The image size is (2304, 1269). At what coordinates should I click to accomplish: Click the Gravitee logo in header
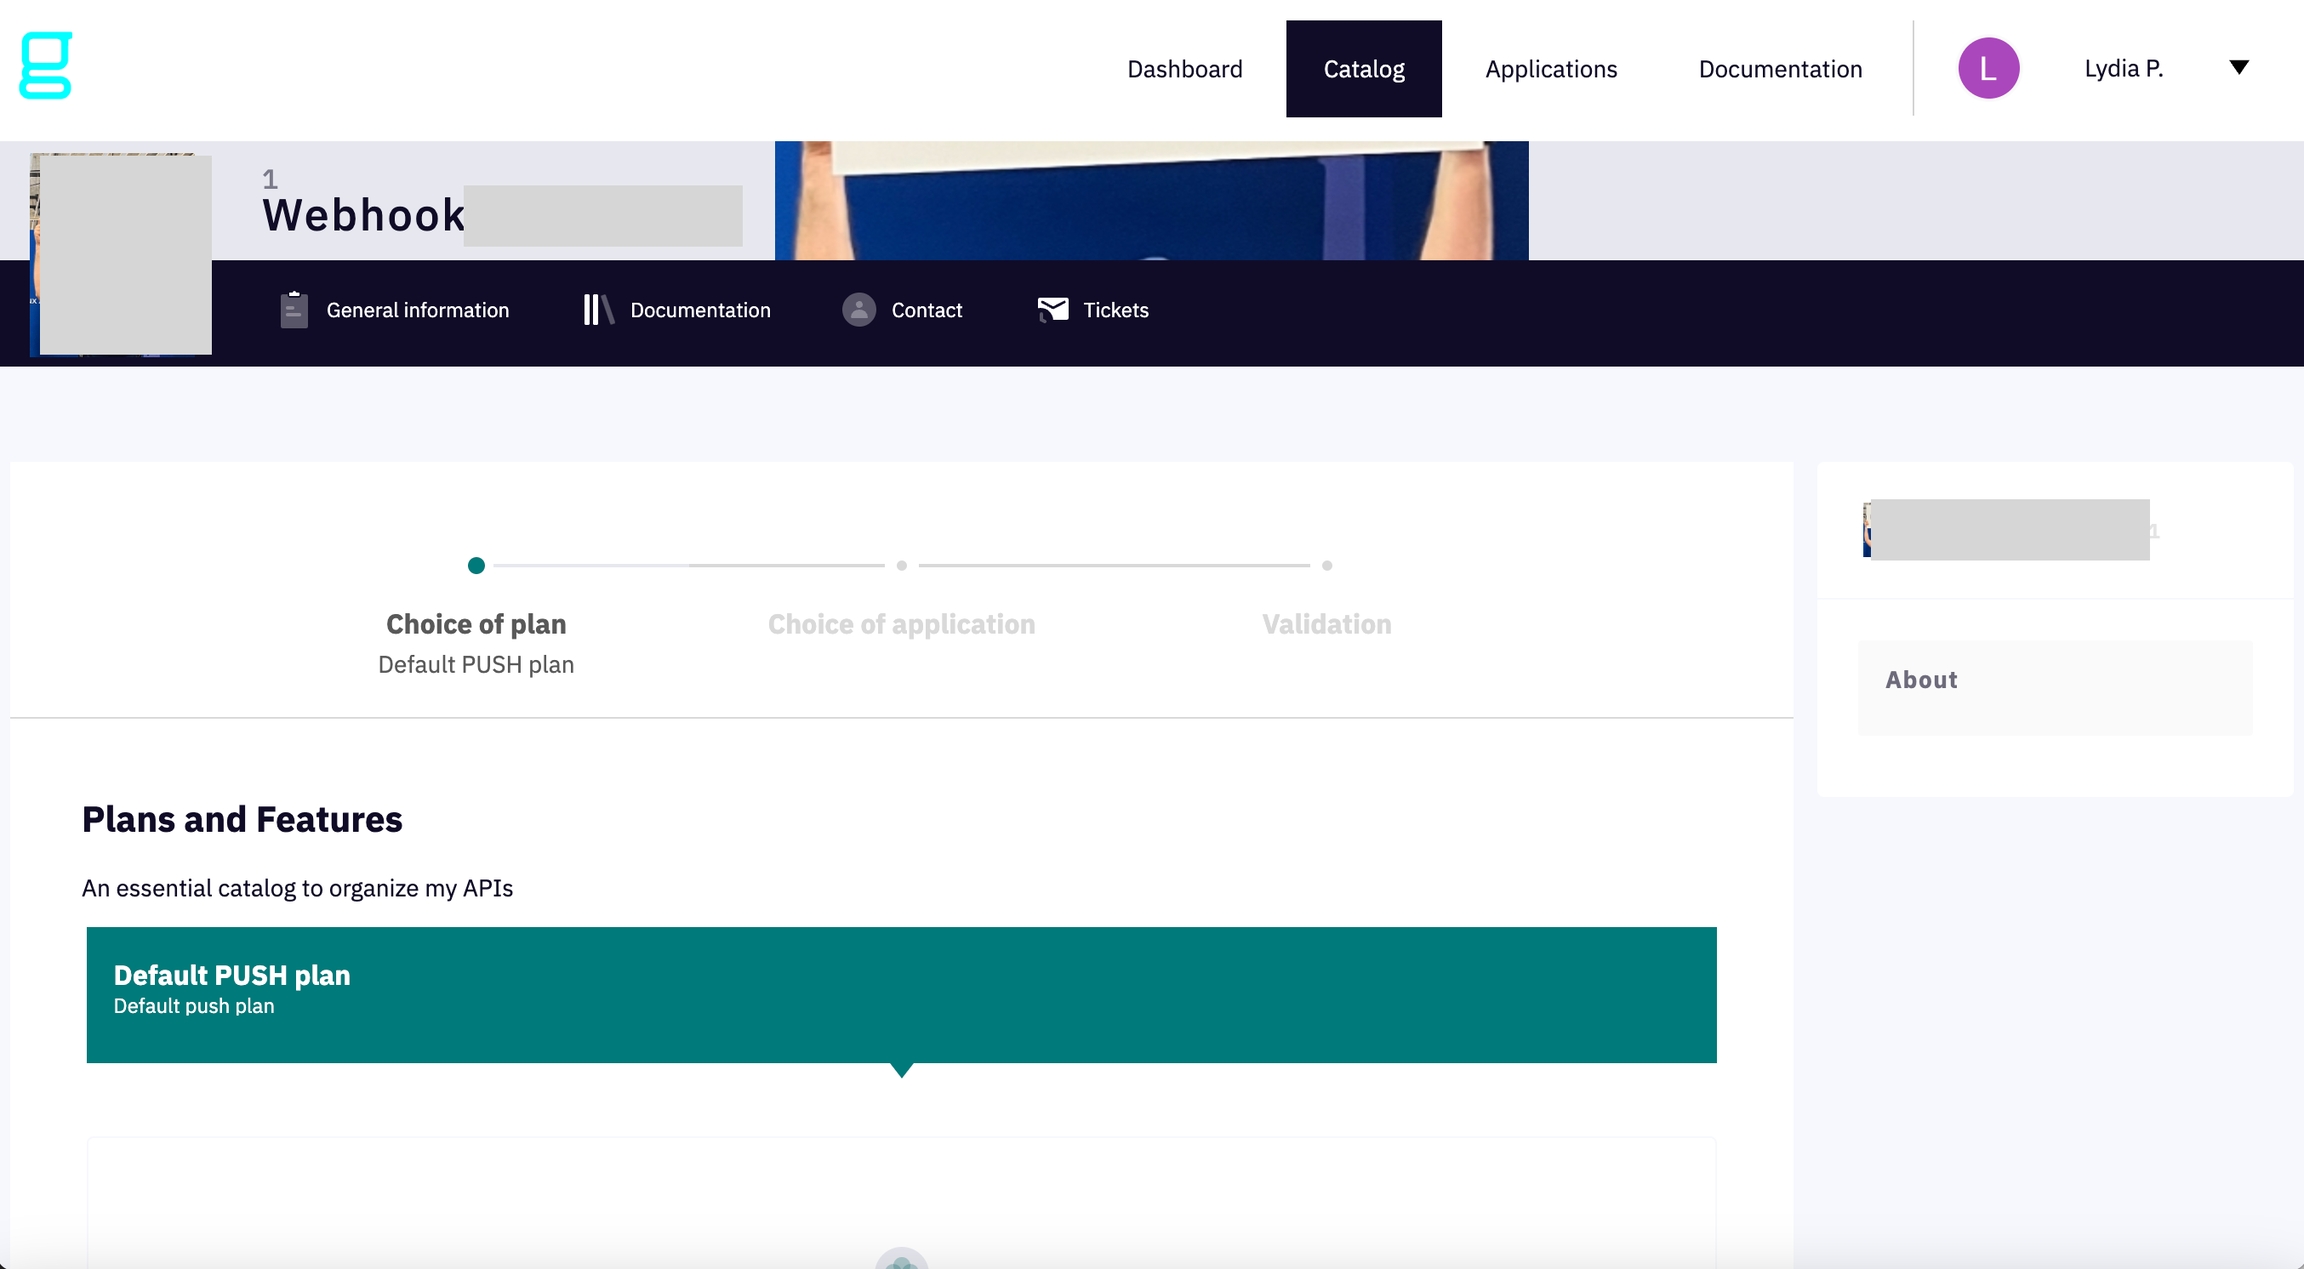click(x=46, y=66)
